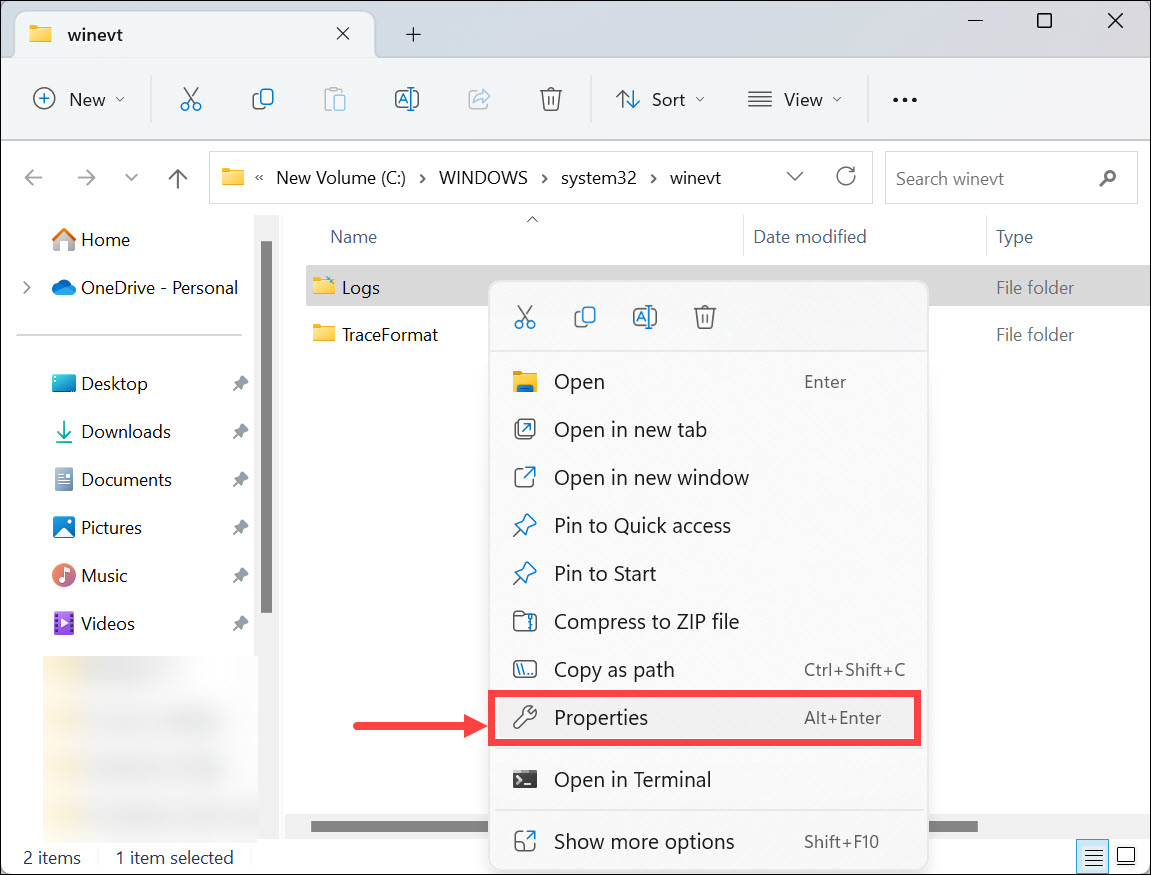The height and width of the screenshot is (875, 1151).
Task: Select the Paste icon in the toolbar
Action: pos(334,99)
